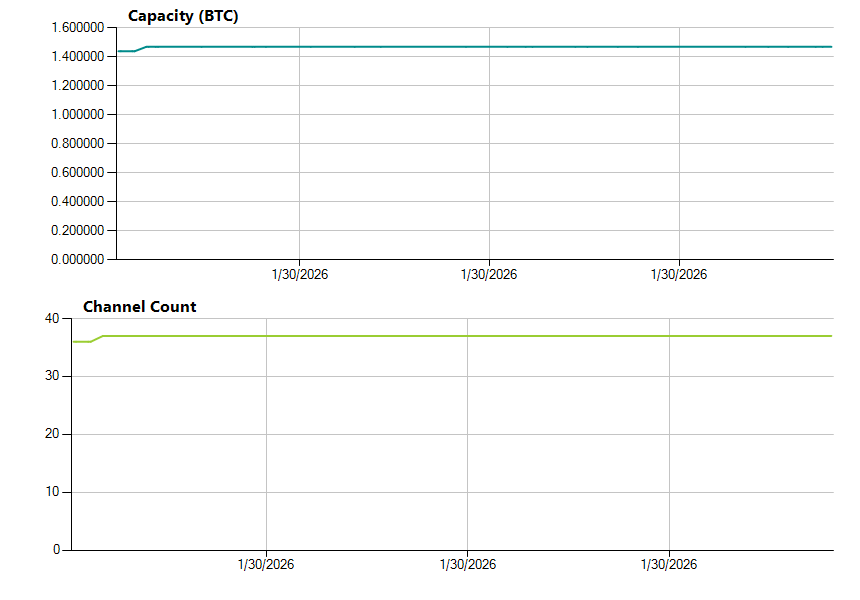The height and width of the screenshot is (600, 860).
Task: Click last 1/30/2026 label under Capacity chart
Action: [x=679, y=275]
